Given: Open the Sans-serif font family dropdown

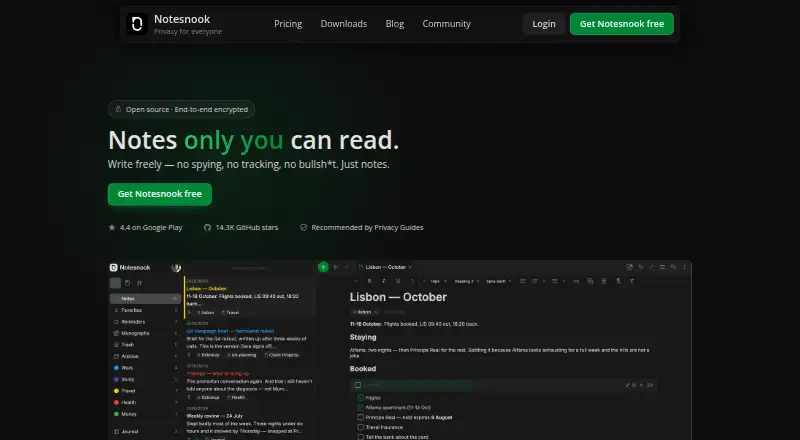Looking at the screenshot, I should coord(498,281).
